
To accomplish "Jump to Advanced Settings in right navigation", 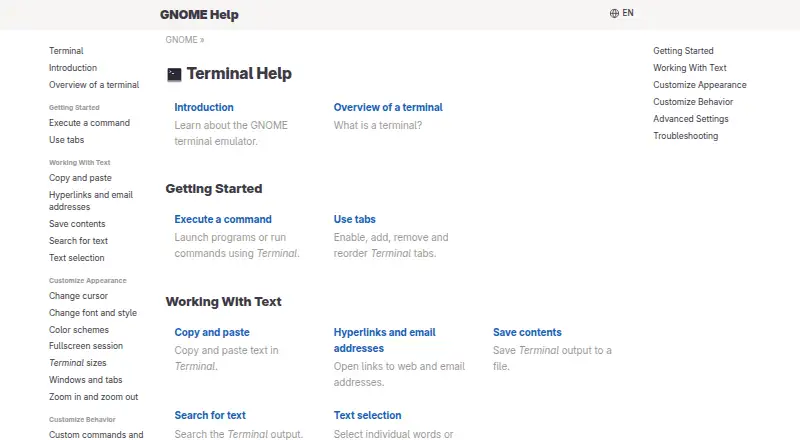I will [691, 118].
